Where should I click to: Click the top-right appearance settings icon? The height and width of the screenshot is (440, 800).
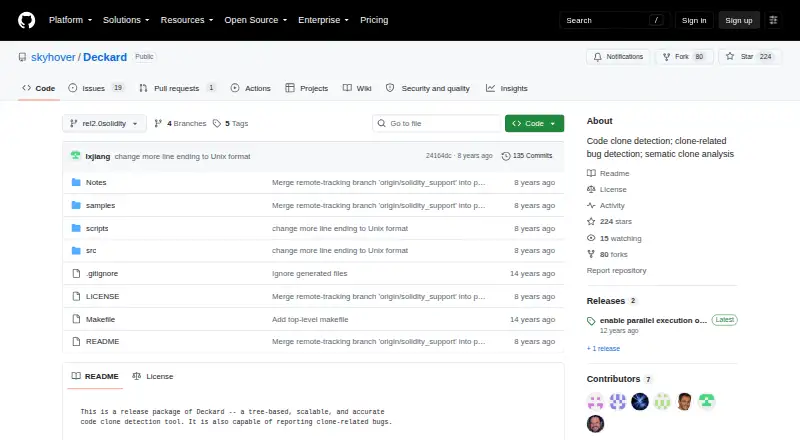coord(773,20)
